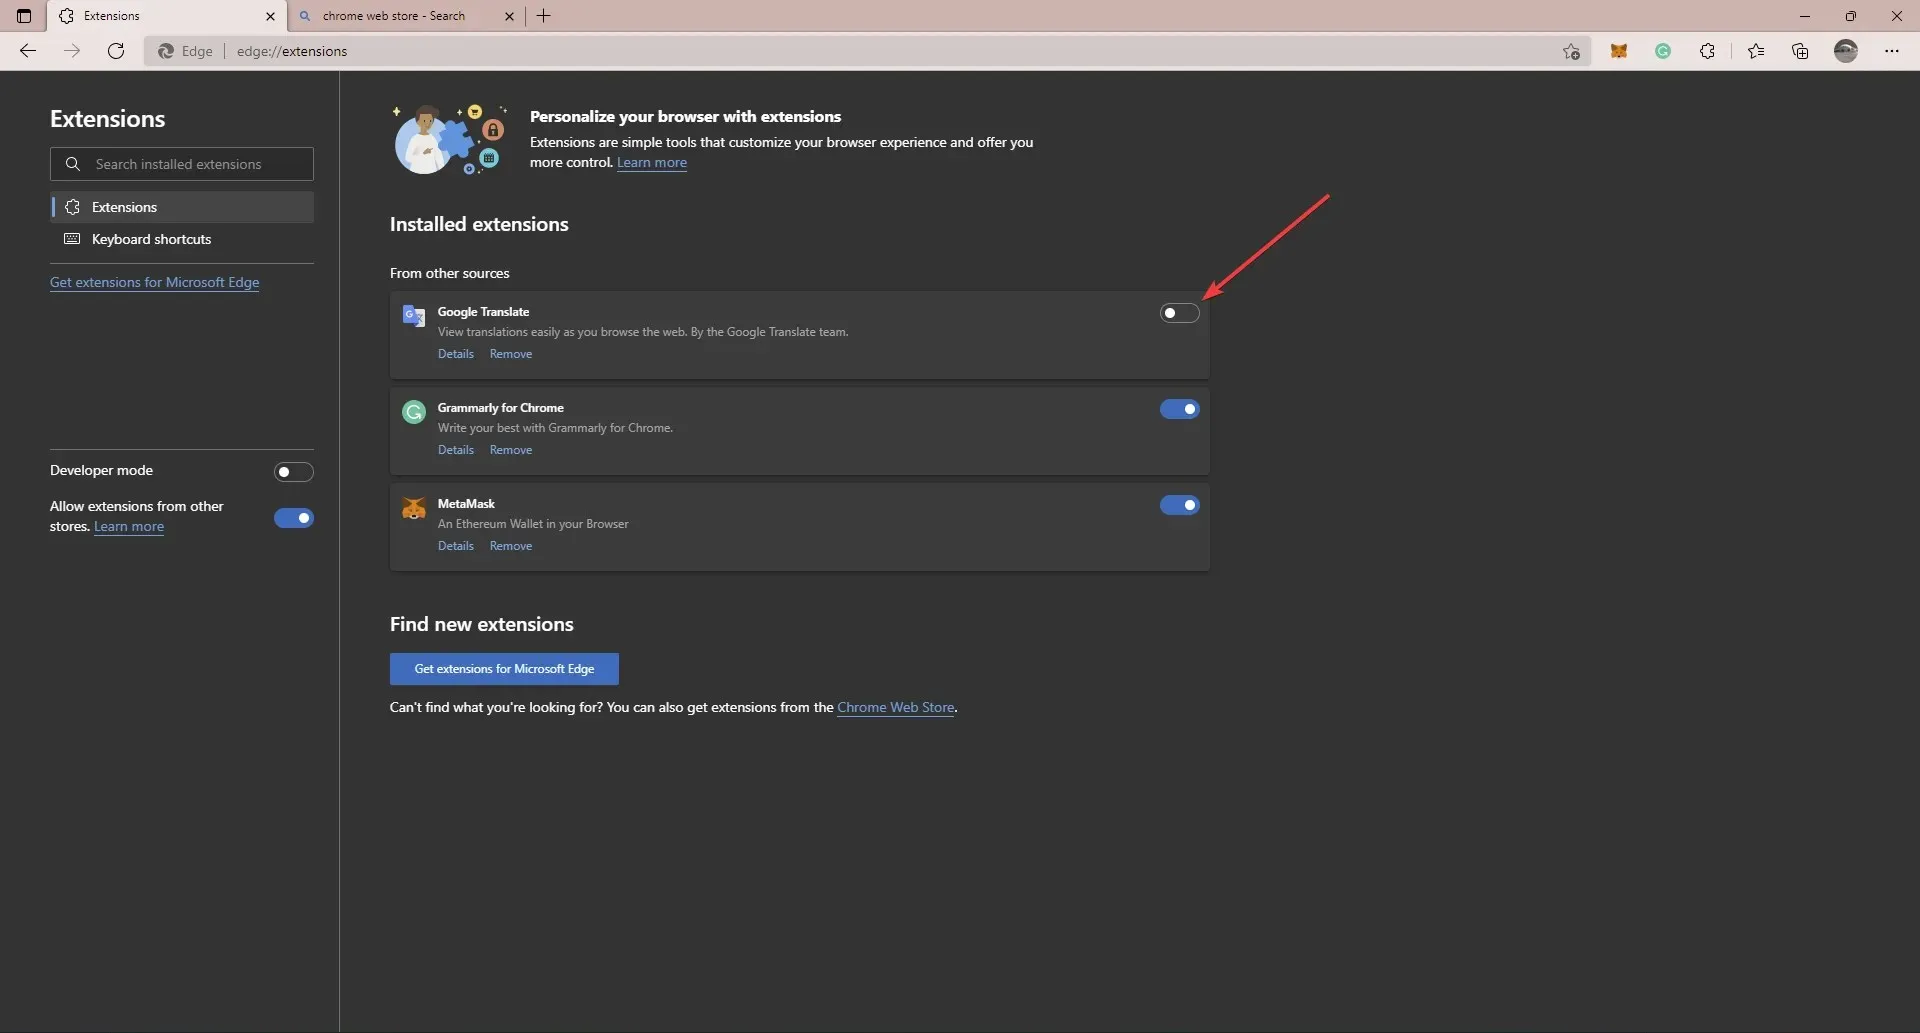Remove the Google Translate extension
This screenshot has width=1920, height=1033.
pyautogui.click(x=511, y=354)
